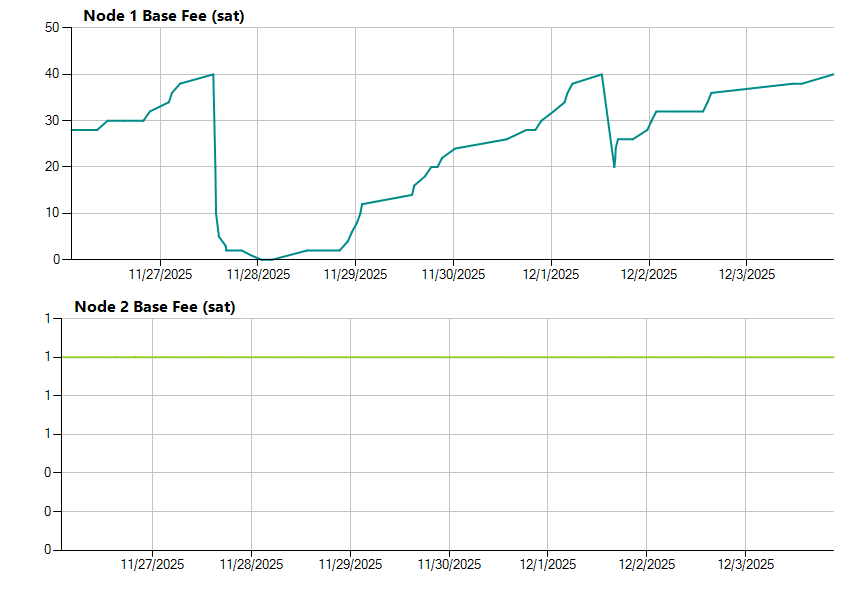Click the 40 y-axis label on Node 1 chart
This screenshot has height=600, width=860.
(x=52, y=74)
